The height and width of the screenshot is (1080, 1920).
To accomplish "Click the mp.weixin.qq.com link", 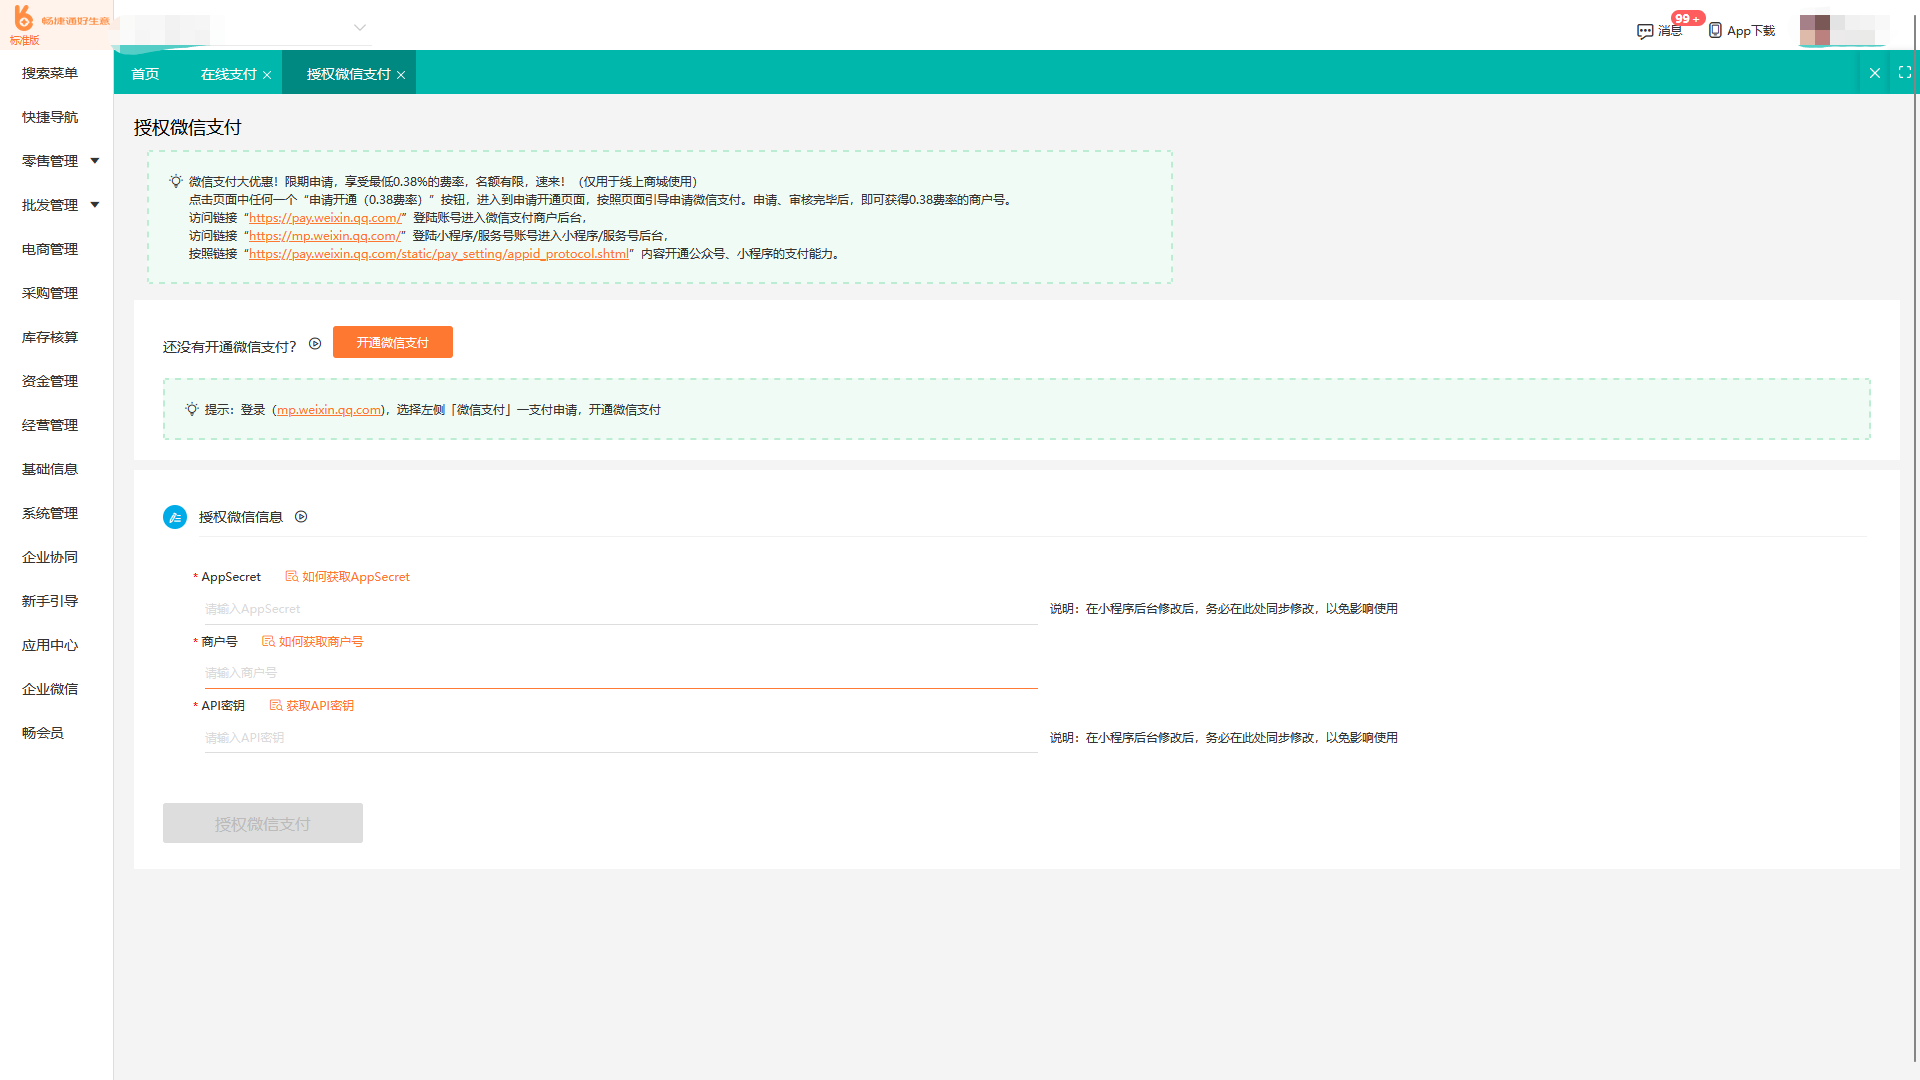I will pos(328,409).
